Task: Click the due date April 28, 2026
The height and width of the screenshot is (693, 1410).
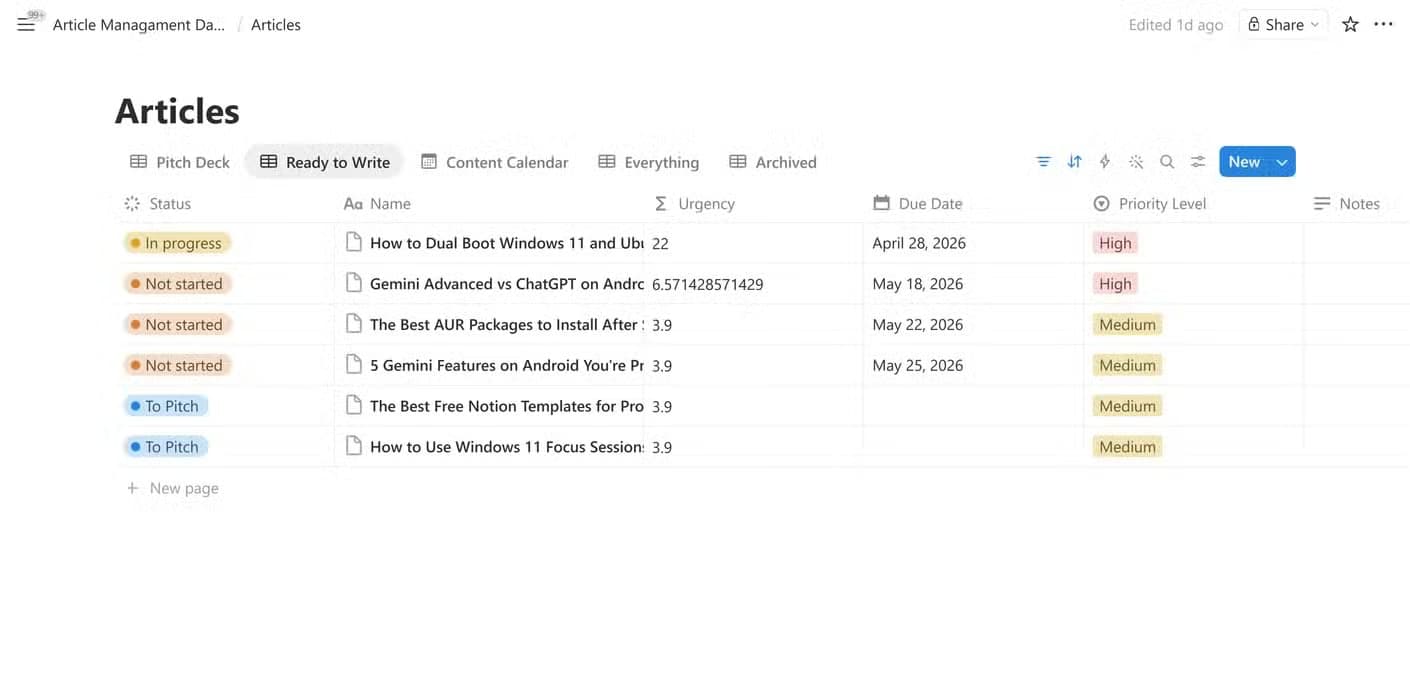Action: coord(919,243)
